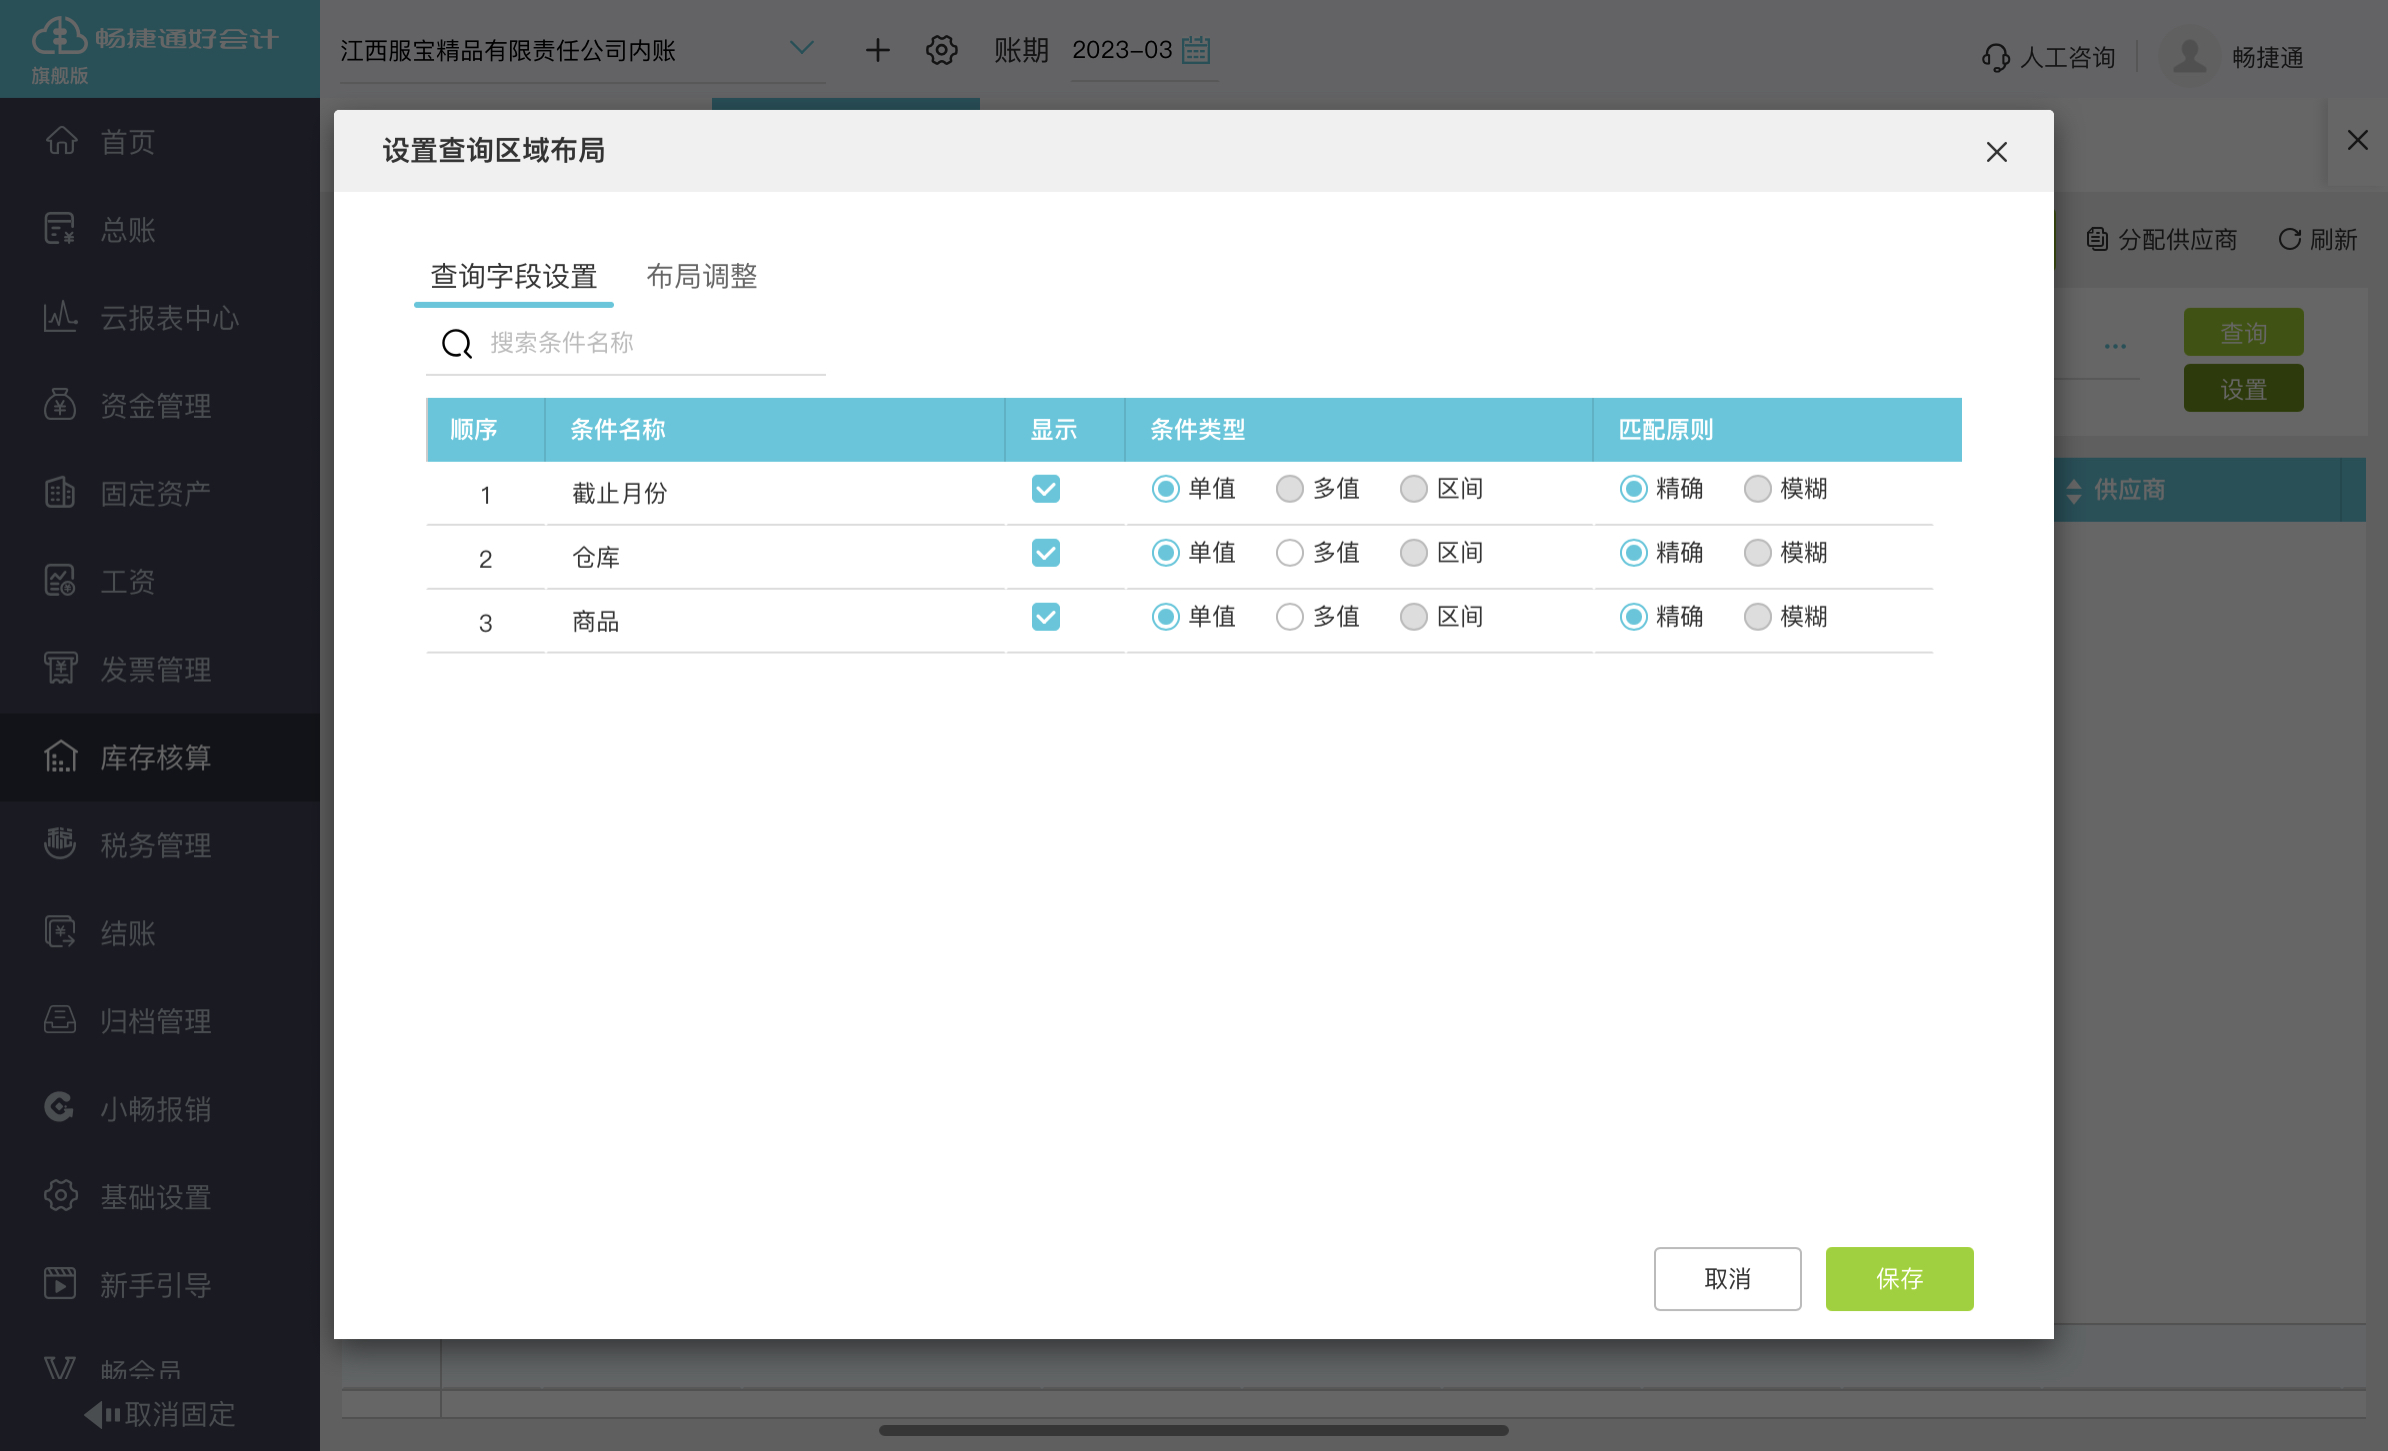The width and height of the screenshot is (2388, 1451).
Task: Toggle display checkbox for 仓库 condition
Action: (1047, 552)
